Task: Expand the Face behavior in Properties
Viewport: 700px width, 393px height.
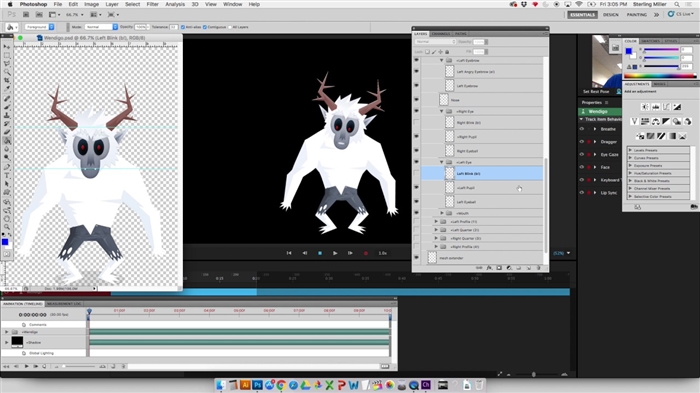Action: coord(595,167)
